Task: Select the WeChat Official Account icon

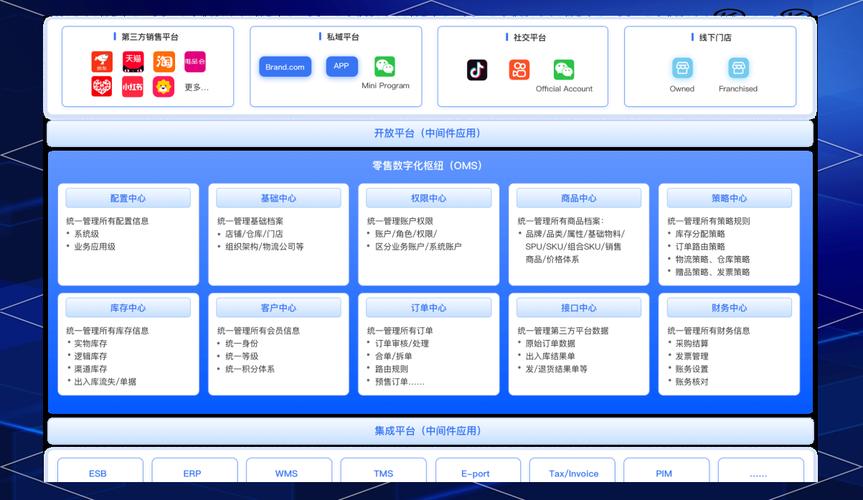Action: pos(564,70)
